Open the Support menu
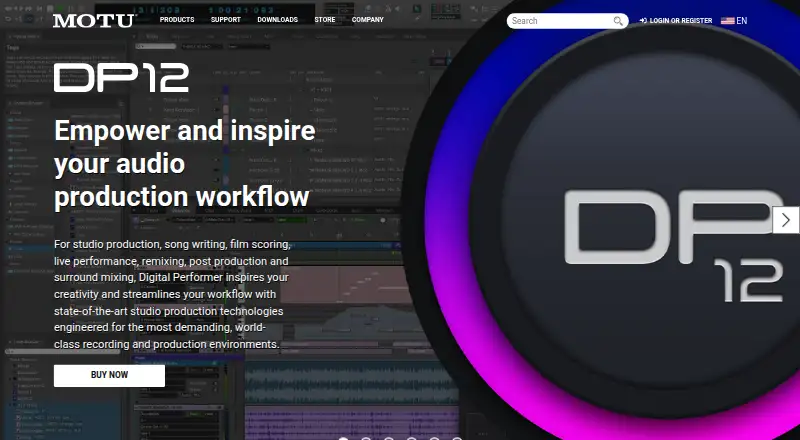 226,20
